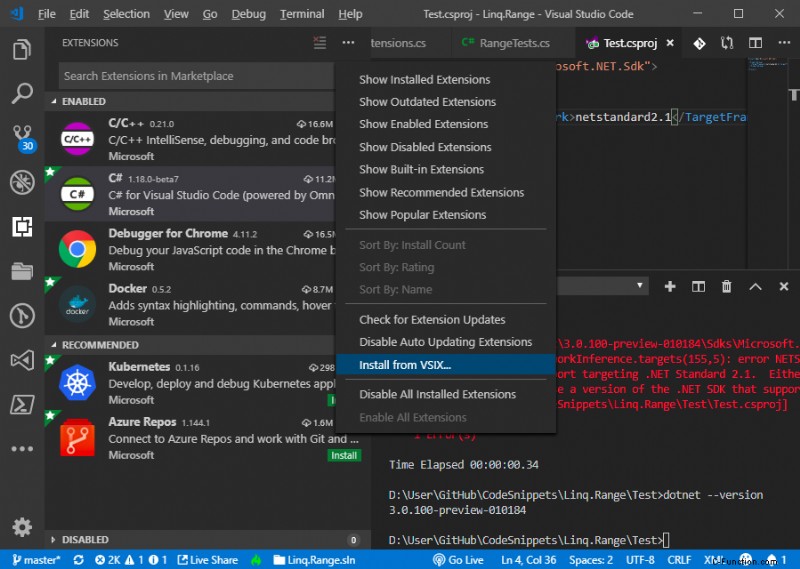This screenshot has height=569, width=800.
Task: Open the Search view icon
Action: (22, 94)
